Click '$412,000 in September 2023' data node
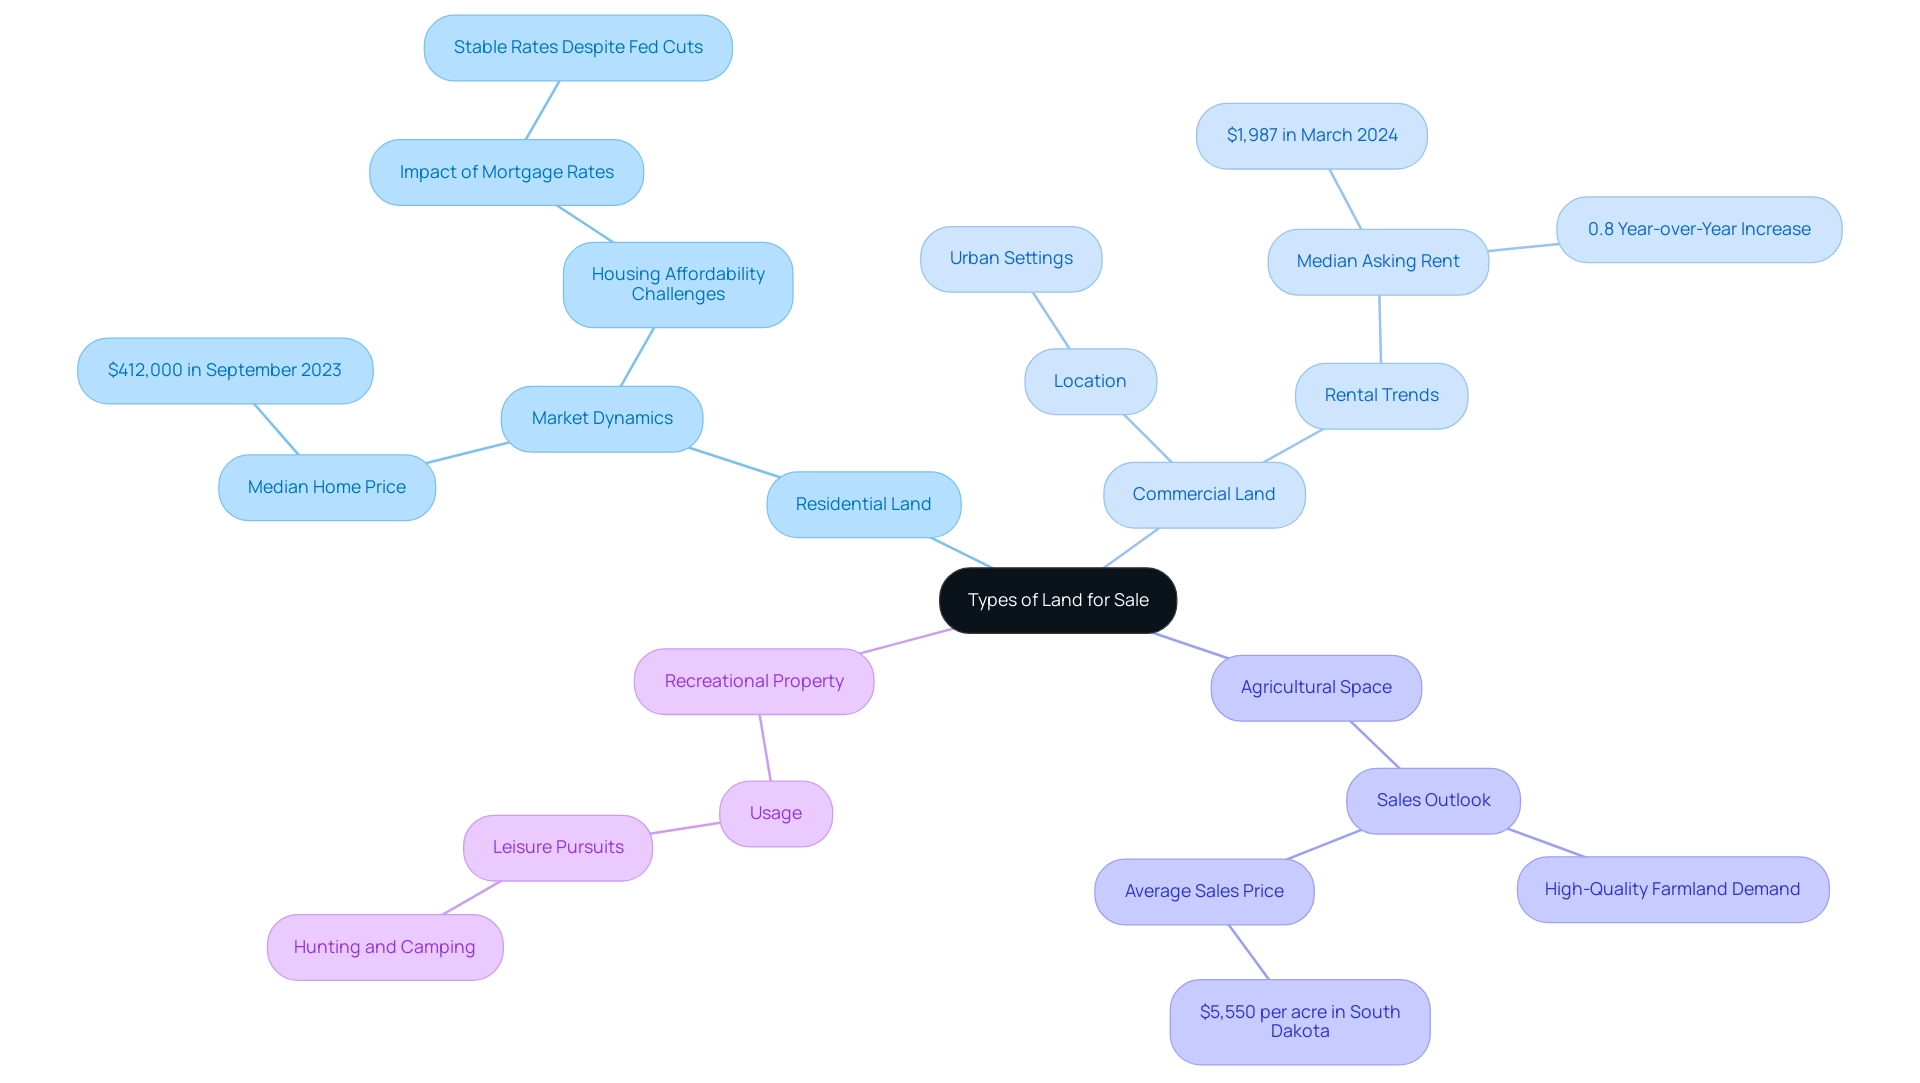 222,368
